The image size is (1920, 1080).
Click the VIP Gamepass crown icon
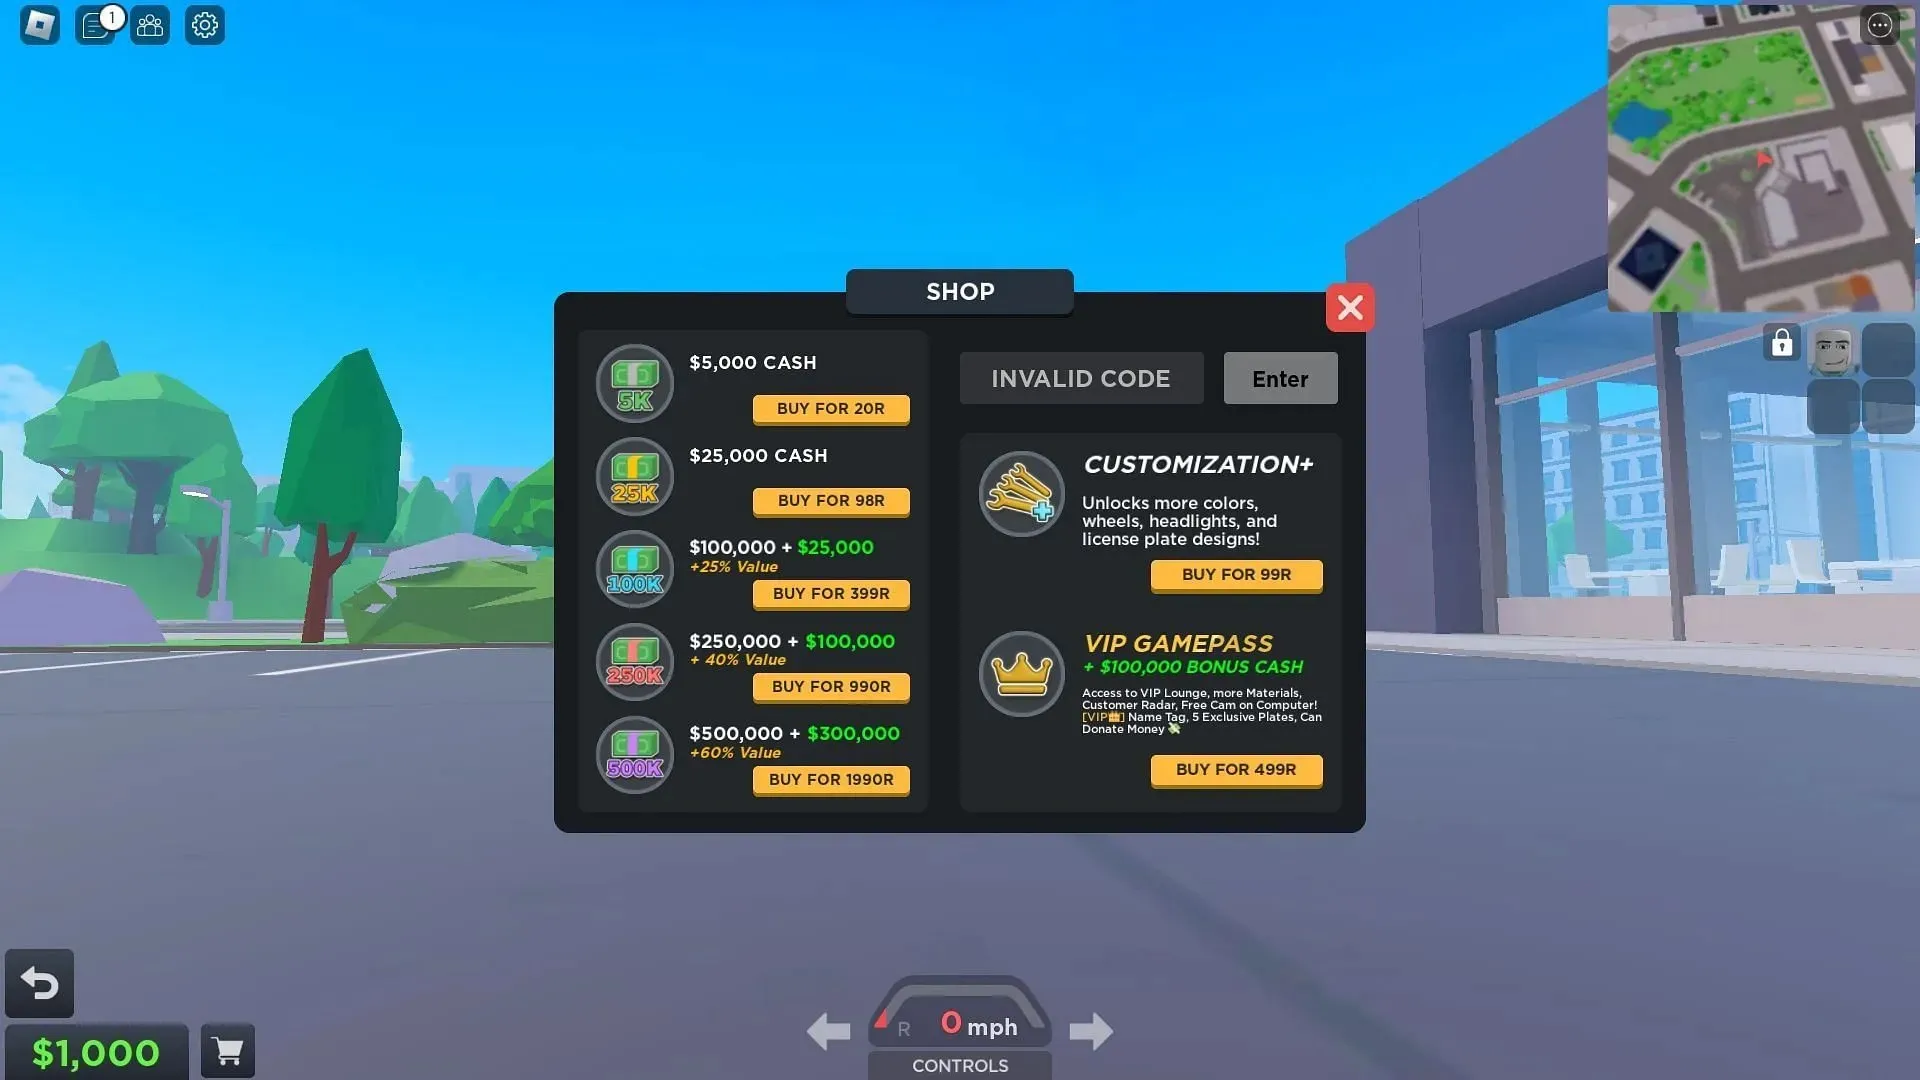1022,674
